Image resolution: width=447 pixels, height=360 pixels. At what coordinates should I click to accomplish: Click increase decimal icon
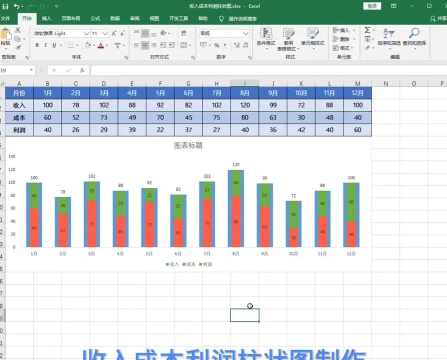[237, 45]
